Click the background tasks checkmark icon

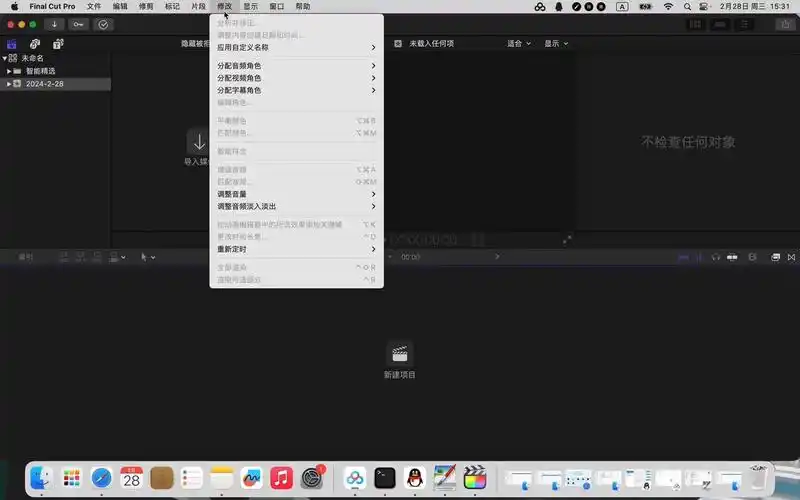click(103, 24)
